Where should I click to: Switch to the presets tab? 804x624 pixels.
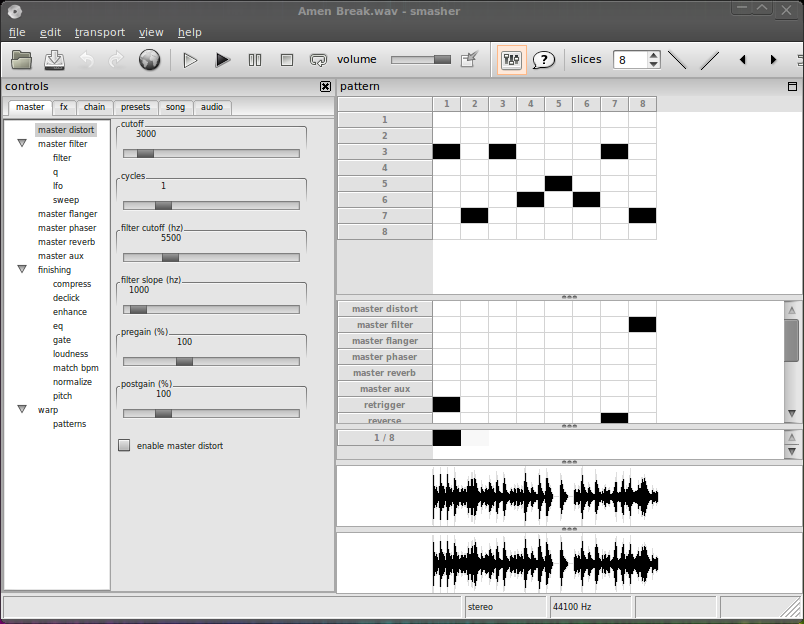135,107
